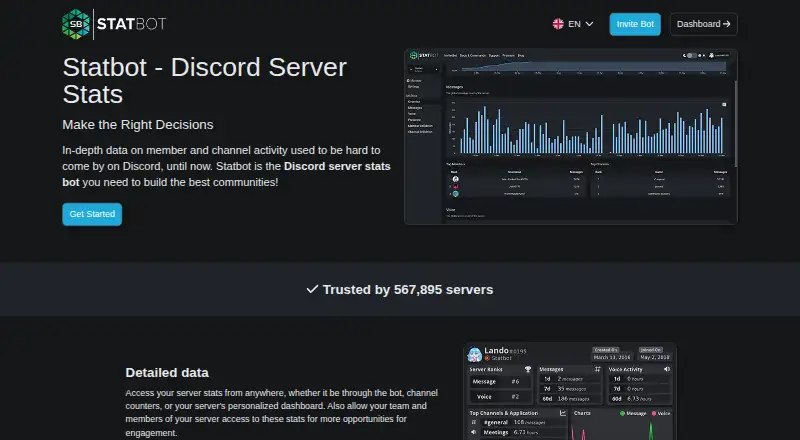Click the speaker icon beside Voice Activity
This screenshot has width=800, height=440.
[667, 369]
